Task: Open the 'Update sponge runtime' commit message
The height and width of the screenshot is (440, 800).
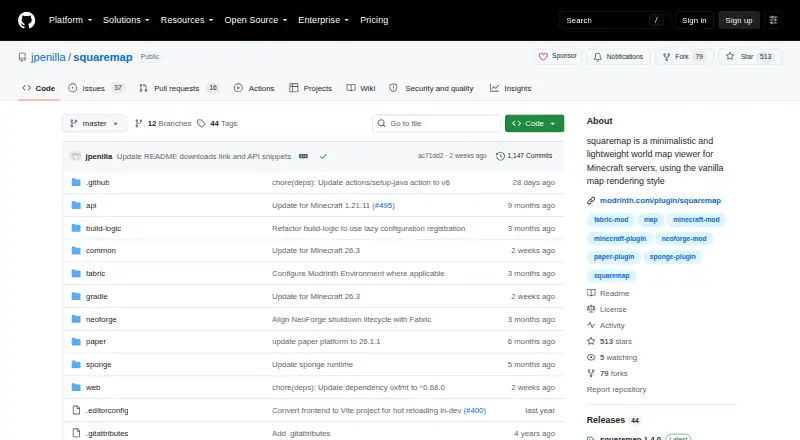Action: click(312, 364)
